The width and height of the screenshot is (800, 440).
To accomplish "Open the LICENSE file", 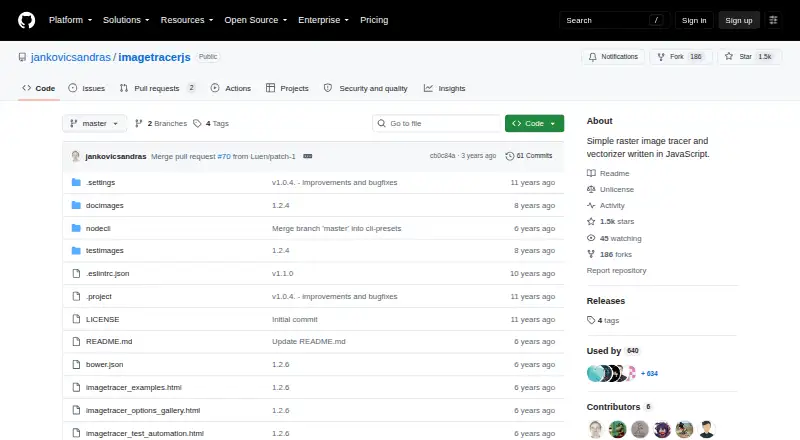I will tap(103, 320).
